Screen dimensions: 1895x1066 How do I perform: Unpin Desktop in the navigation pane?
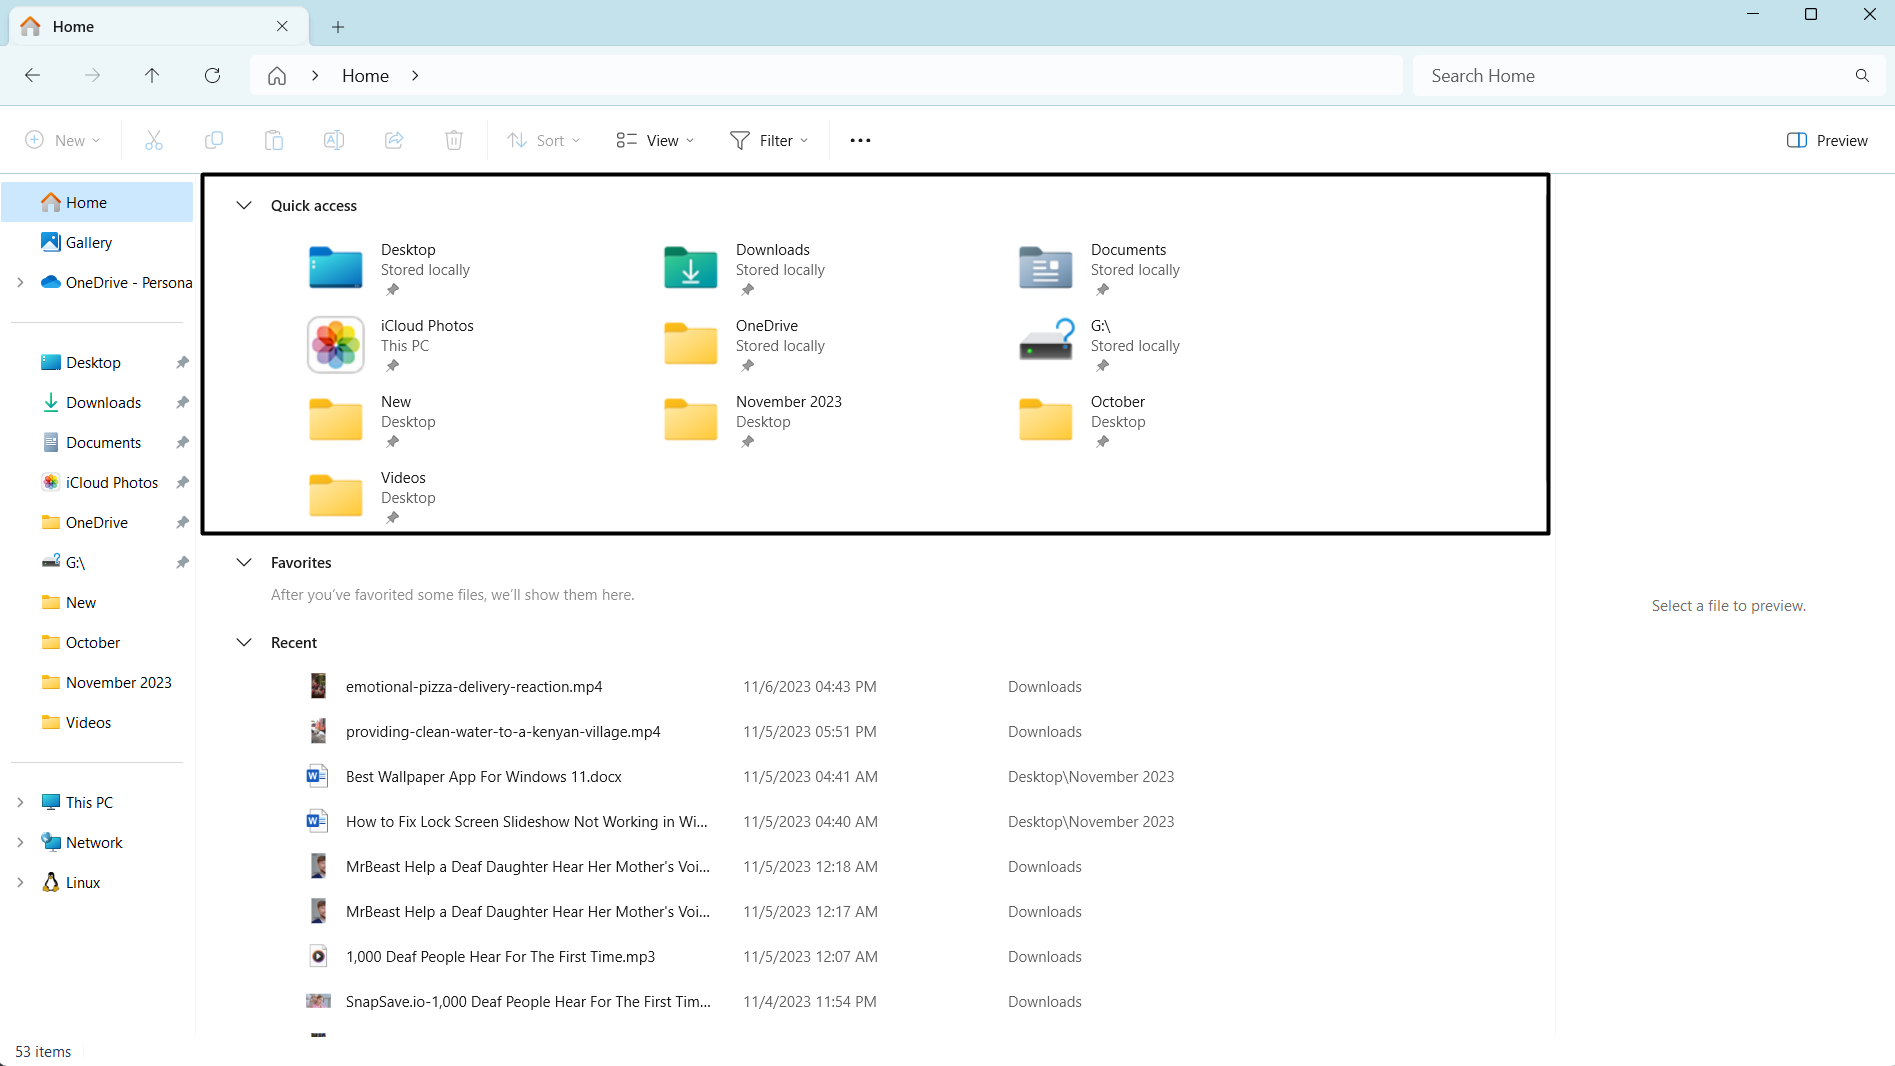coord(182,362)
